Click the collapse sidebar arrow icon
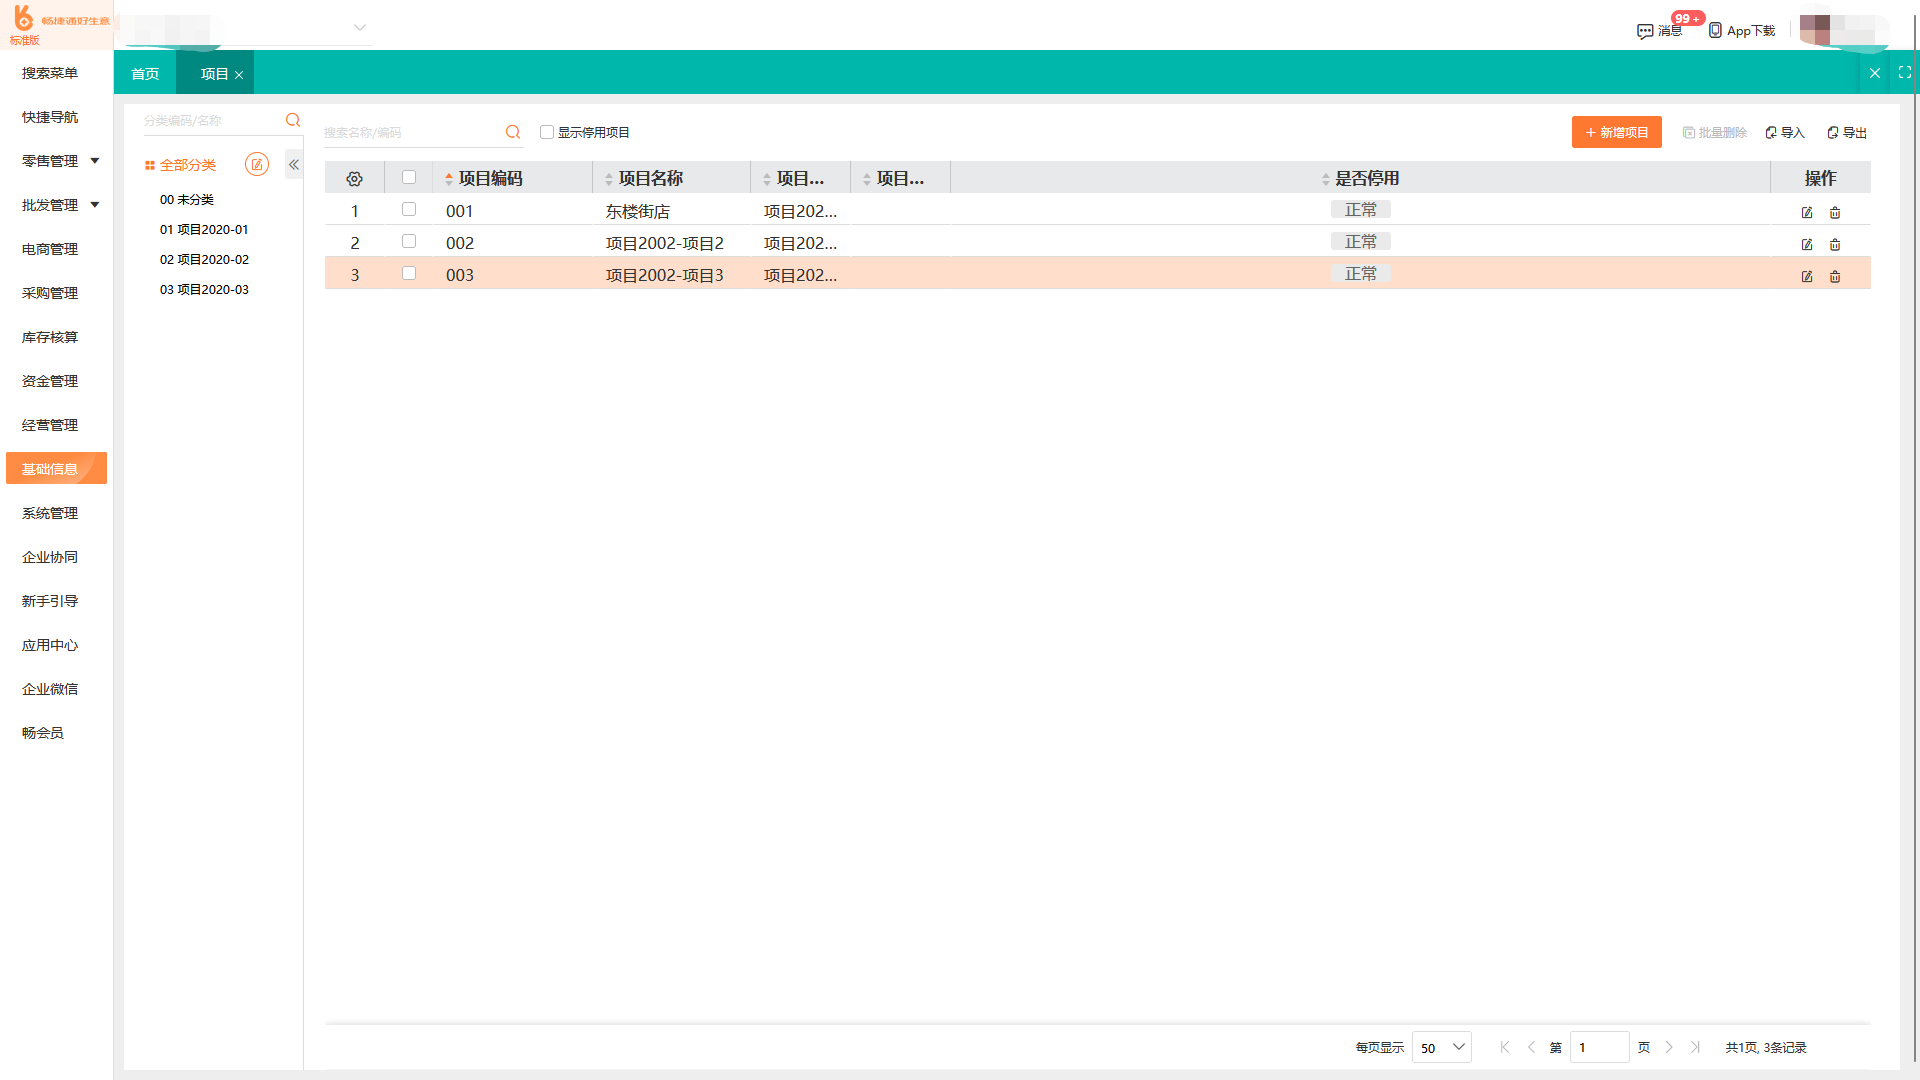The width and height of the screenshot is (1920, 1080). tap(294, 164)
